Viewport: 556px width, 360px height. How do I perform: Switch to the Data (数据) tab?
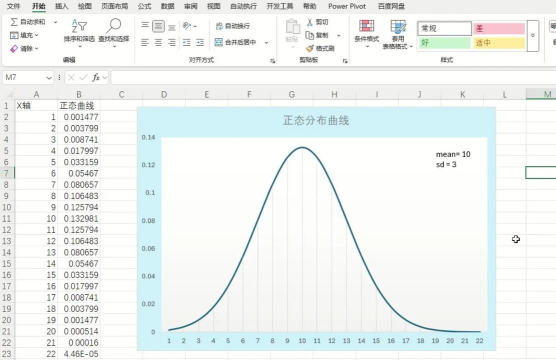[167, 6]
